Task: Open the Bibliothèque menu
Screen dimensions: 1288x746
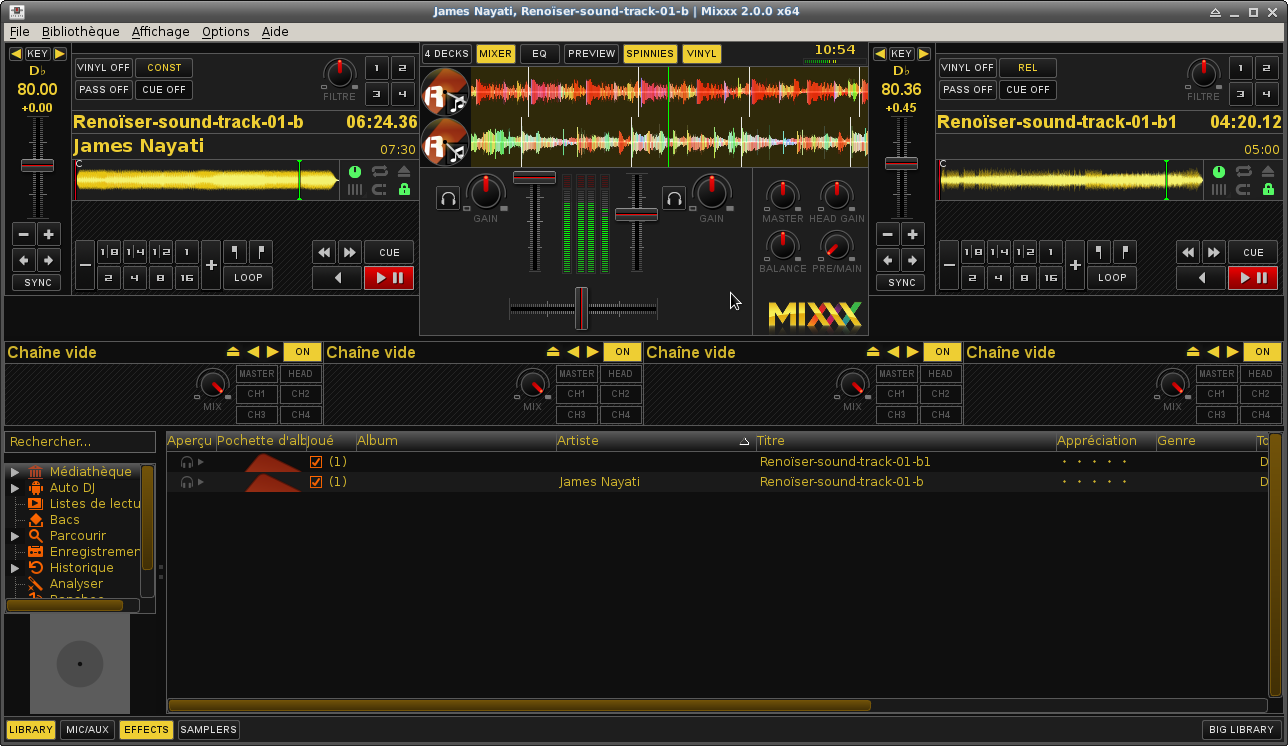Action: (x=80, y=31)
